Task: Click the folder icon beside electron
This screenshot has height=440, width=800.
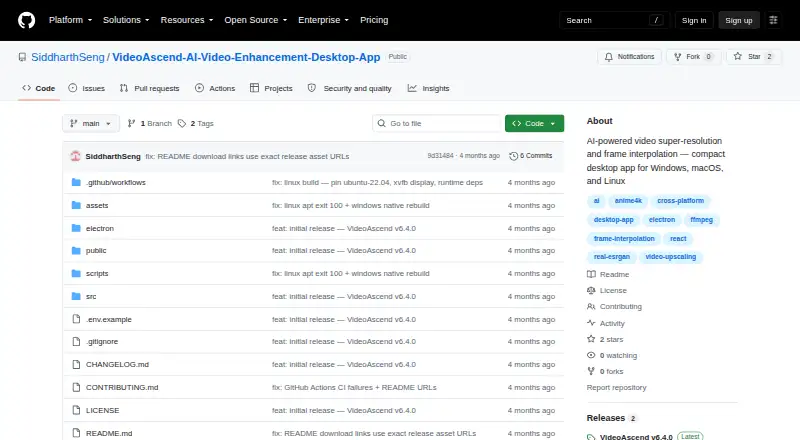Action: point(76,228)
